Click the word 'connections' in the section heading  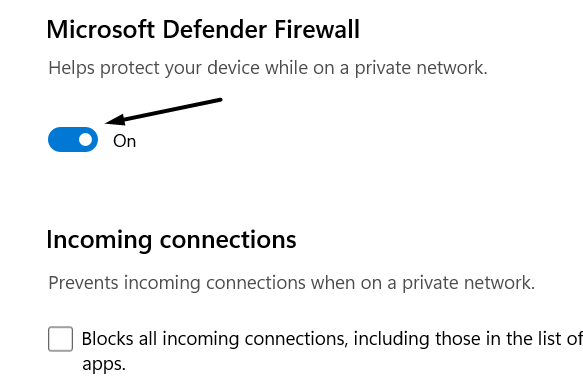point(228,240)
